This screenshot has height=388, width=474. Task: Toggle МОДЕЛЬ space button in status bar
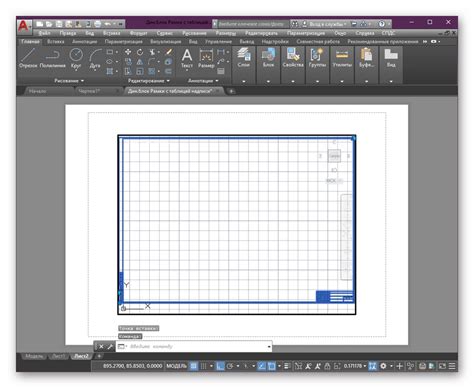point(176,366)
